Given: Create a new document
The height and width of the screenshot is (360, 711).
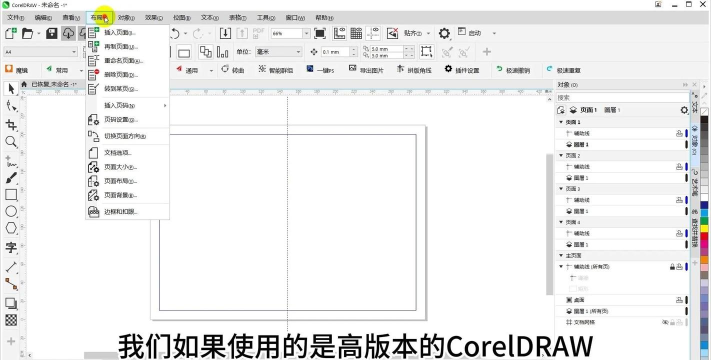Looking at the screenshot, I should pyautogui.click(x=10, y=33).
